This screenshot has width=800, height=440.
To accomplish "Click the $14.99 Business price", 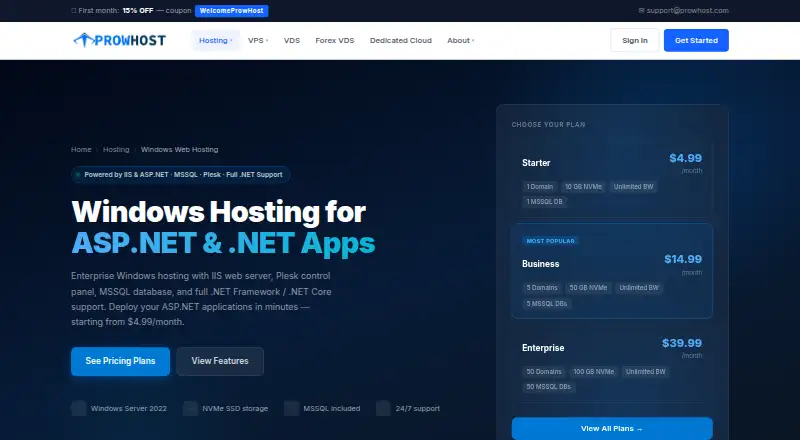I will (x=683, y=259).
